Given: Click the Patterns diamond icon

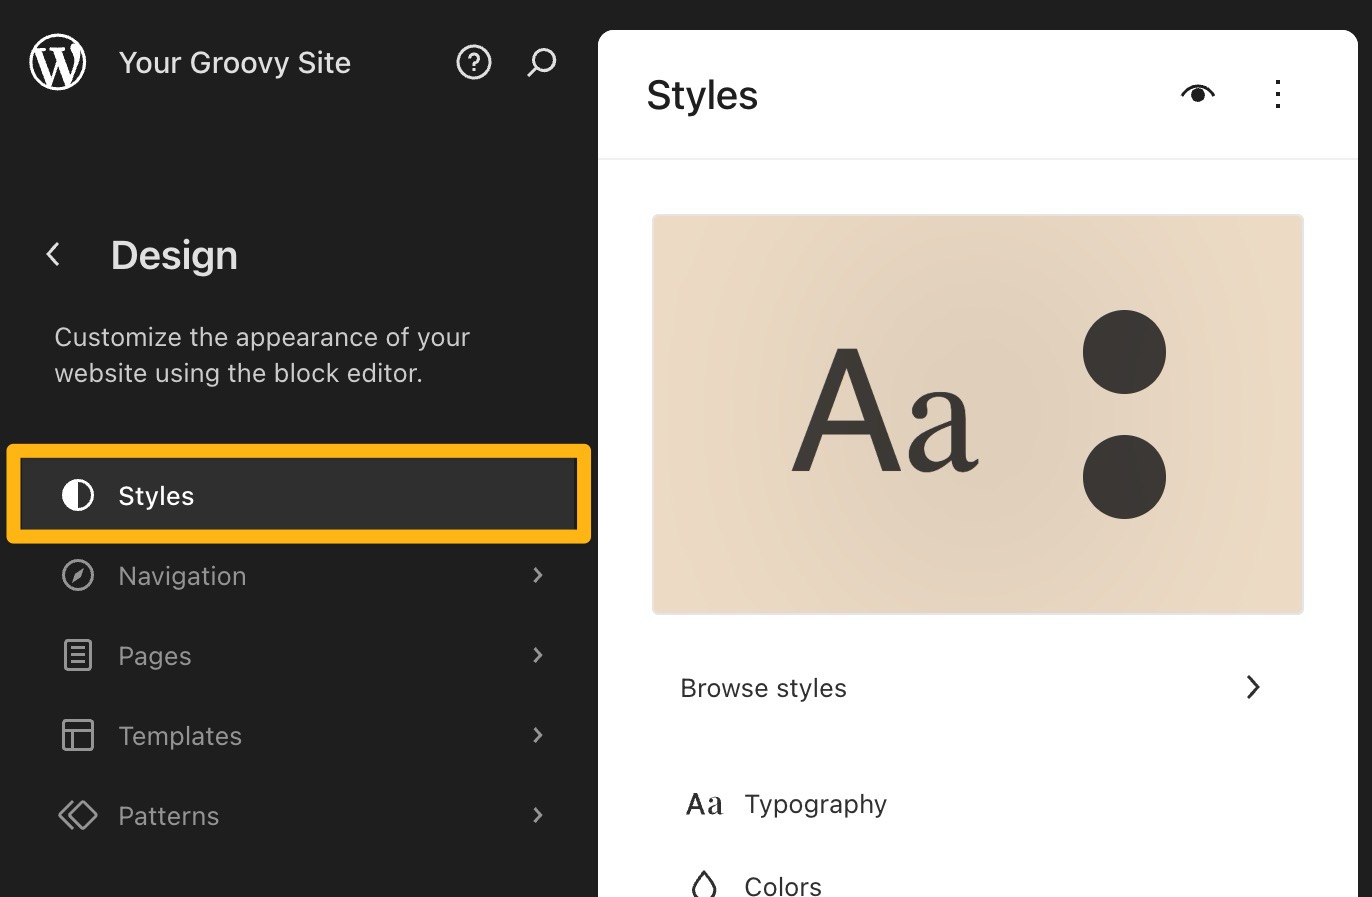Looking at the screenshot, I should point(77,815).
